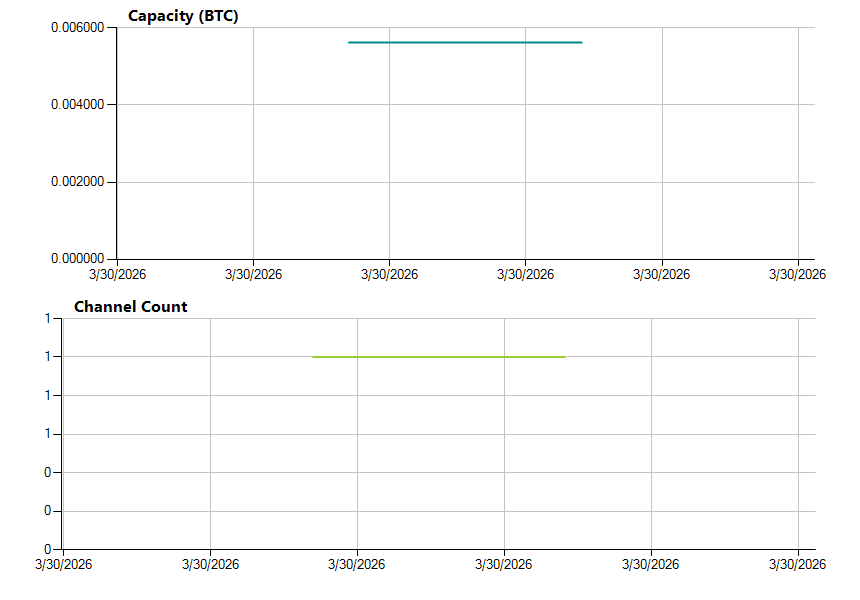The image size is (860, 600).
Task: Click the "Channel Count" chart title
Action: tap(130, 307)
